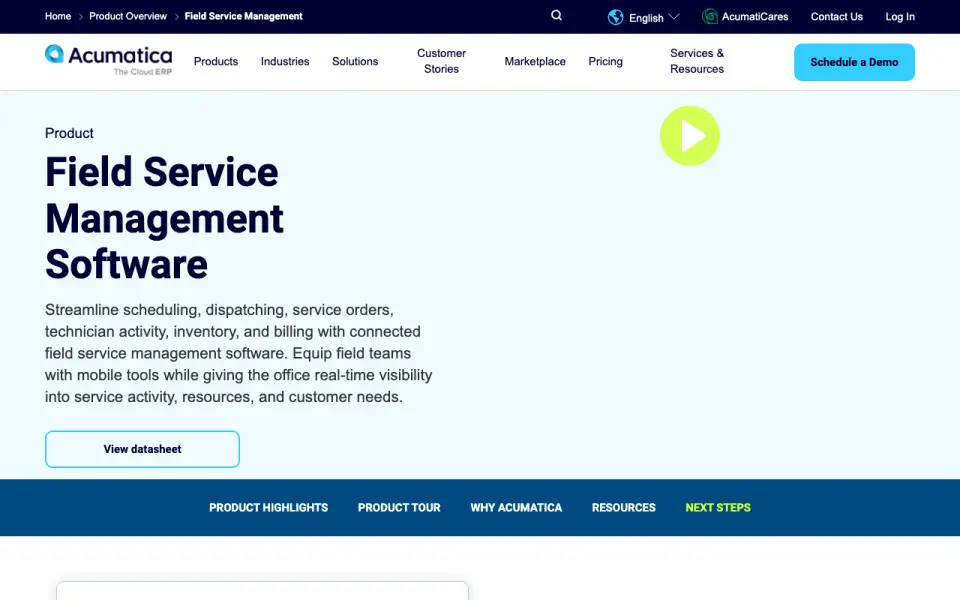
Task: Jump to Resources section
Action: [623, 508]
